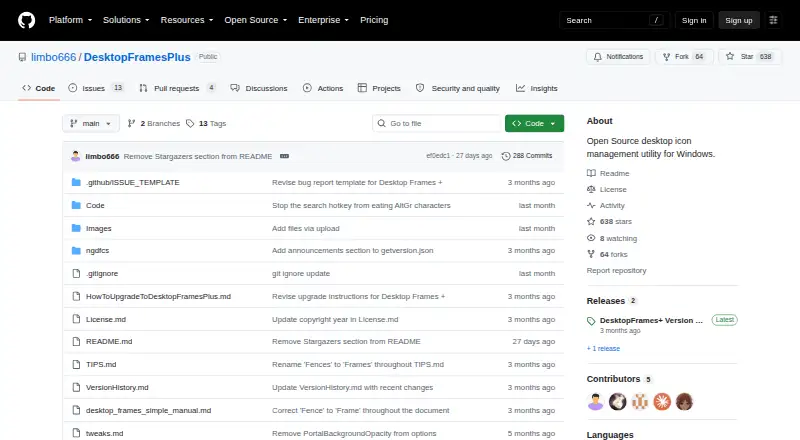Click the first contributor avatar
800x440 pixels.
[x=595, y=402]
